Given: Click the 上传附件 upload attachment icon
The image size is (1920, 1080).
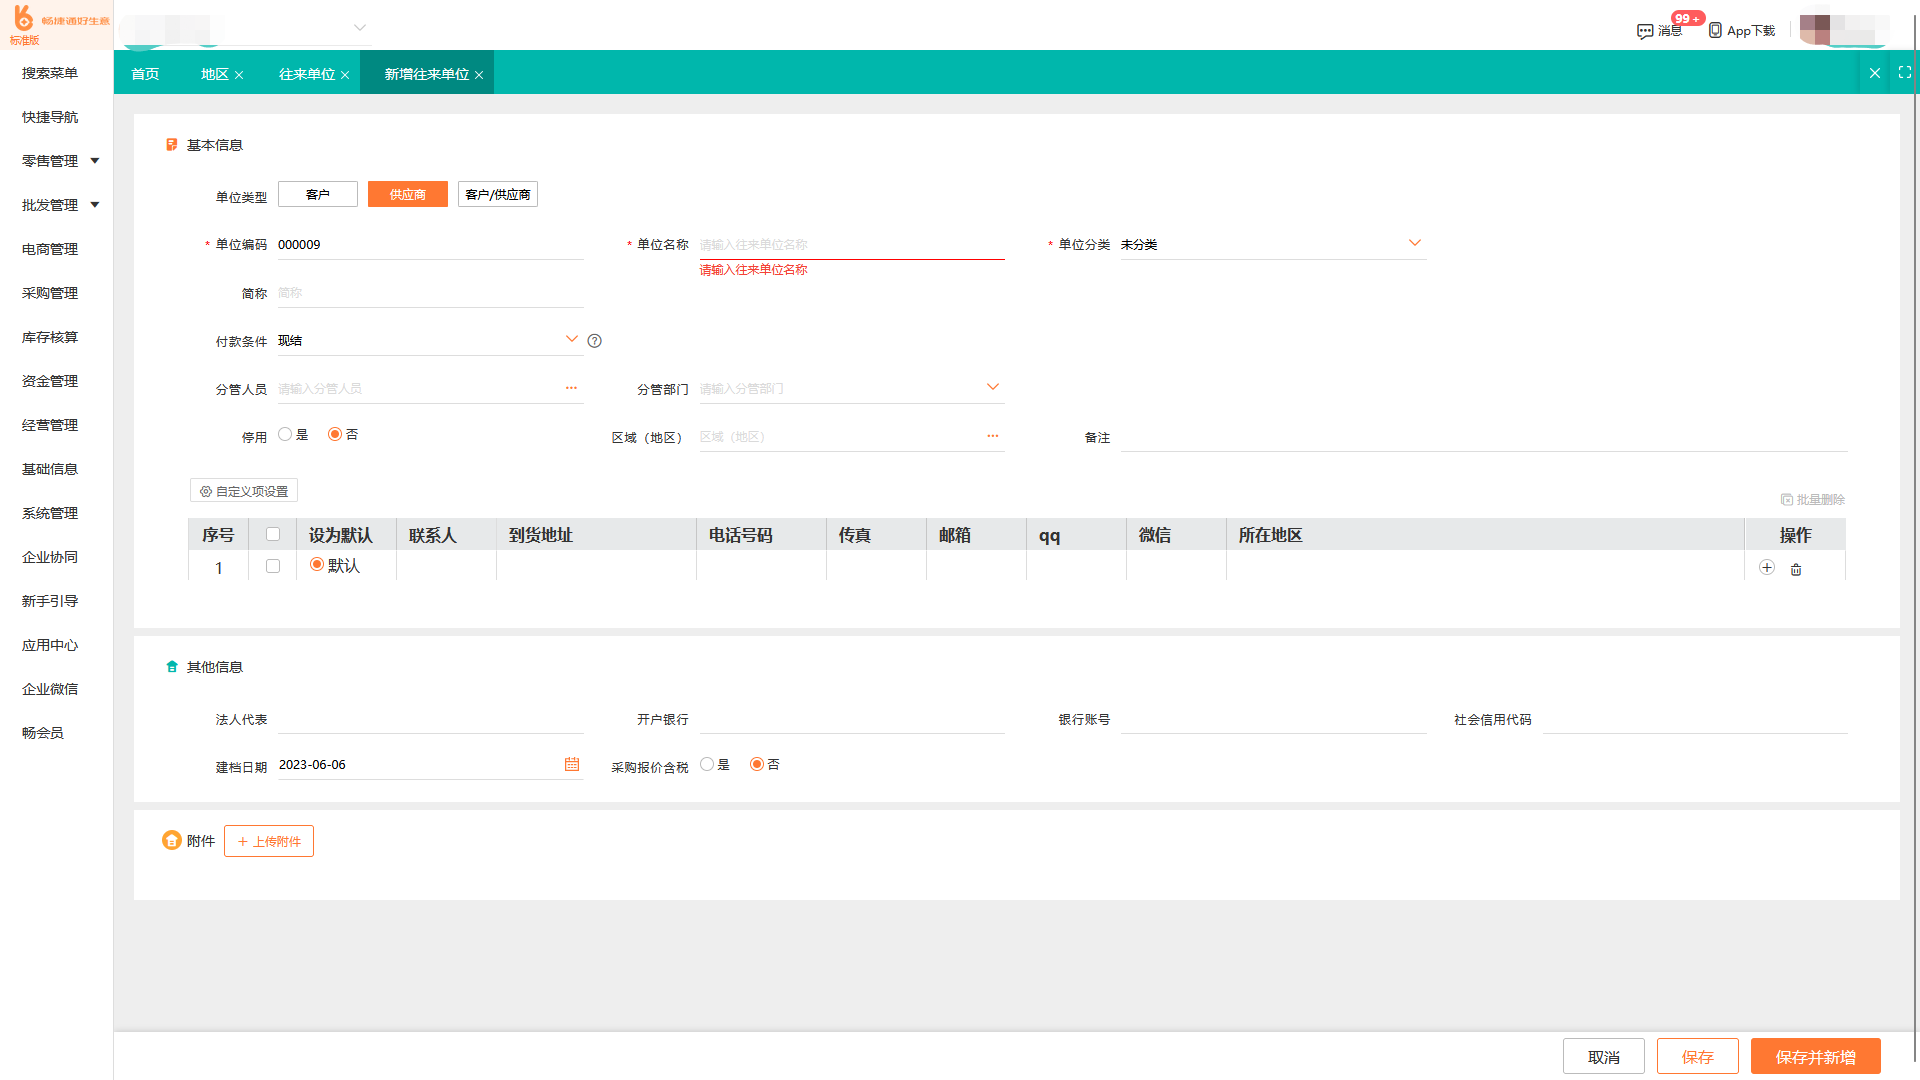Looking at the screenshot, I should coord(270,841).
